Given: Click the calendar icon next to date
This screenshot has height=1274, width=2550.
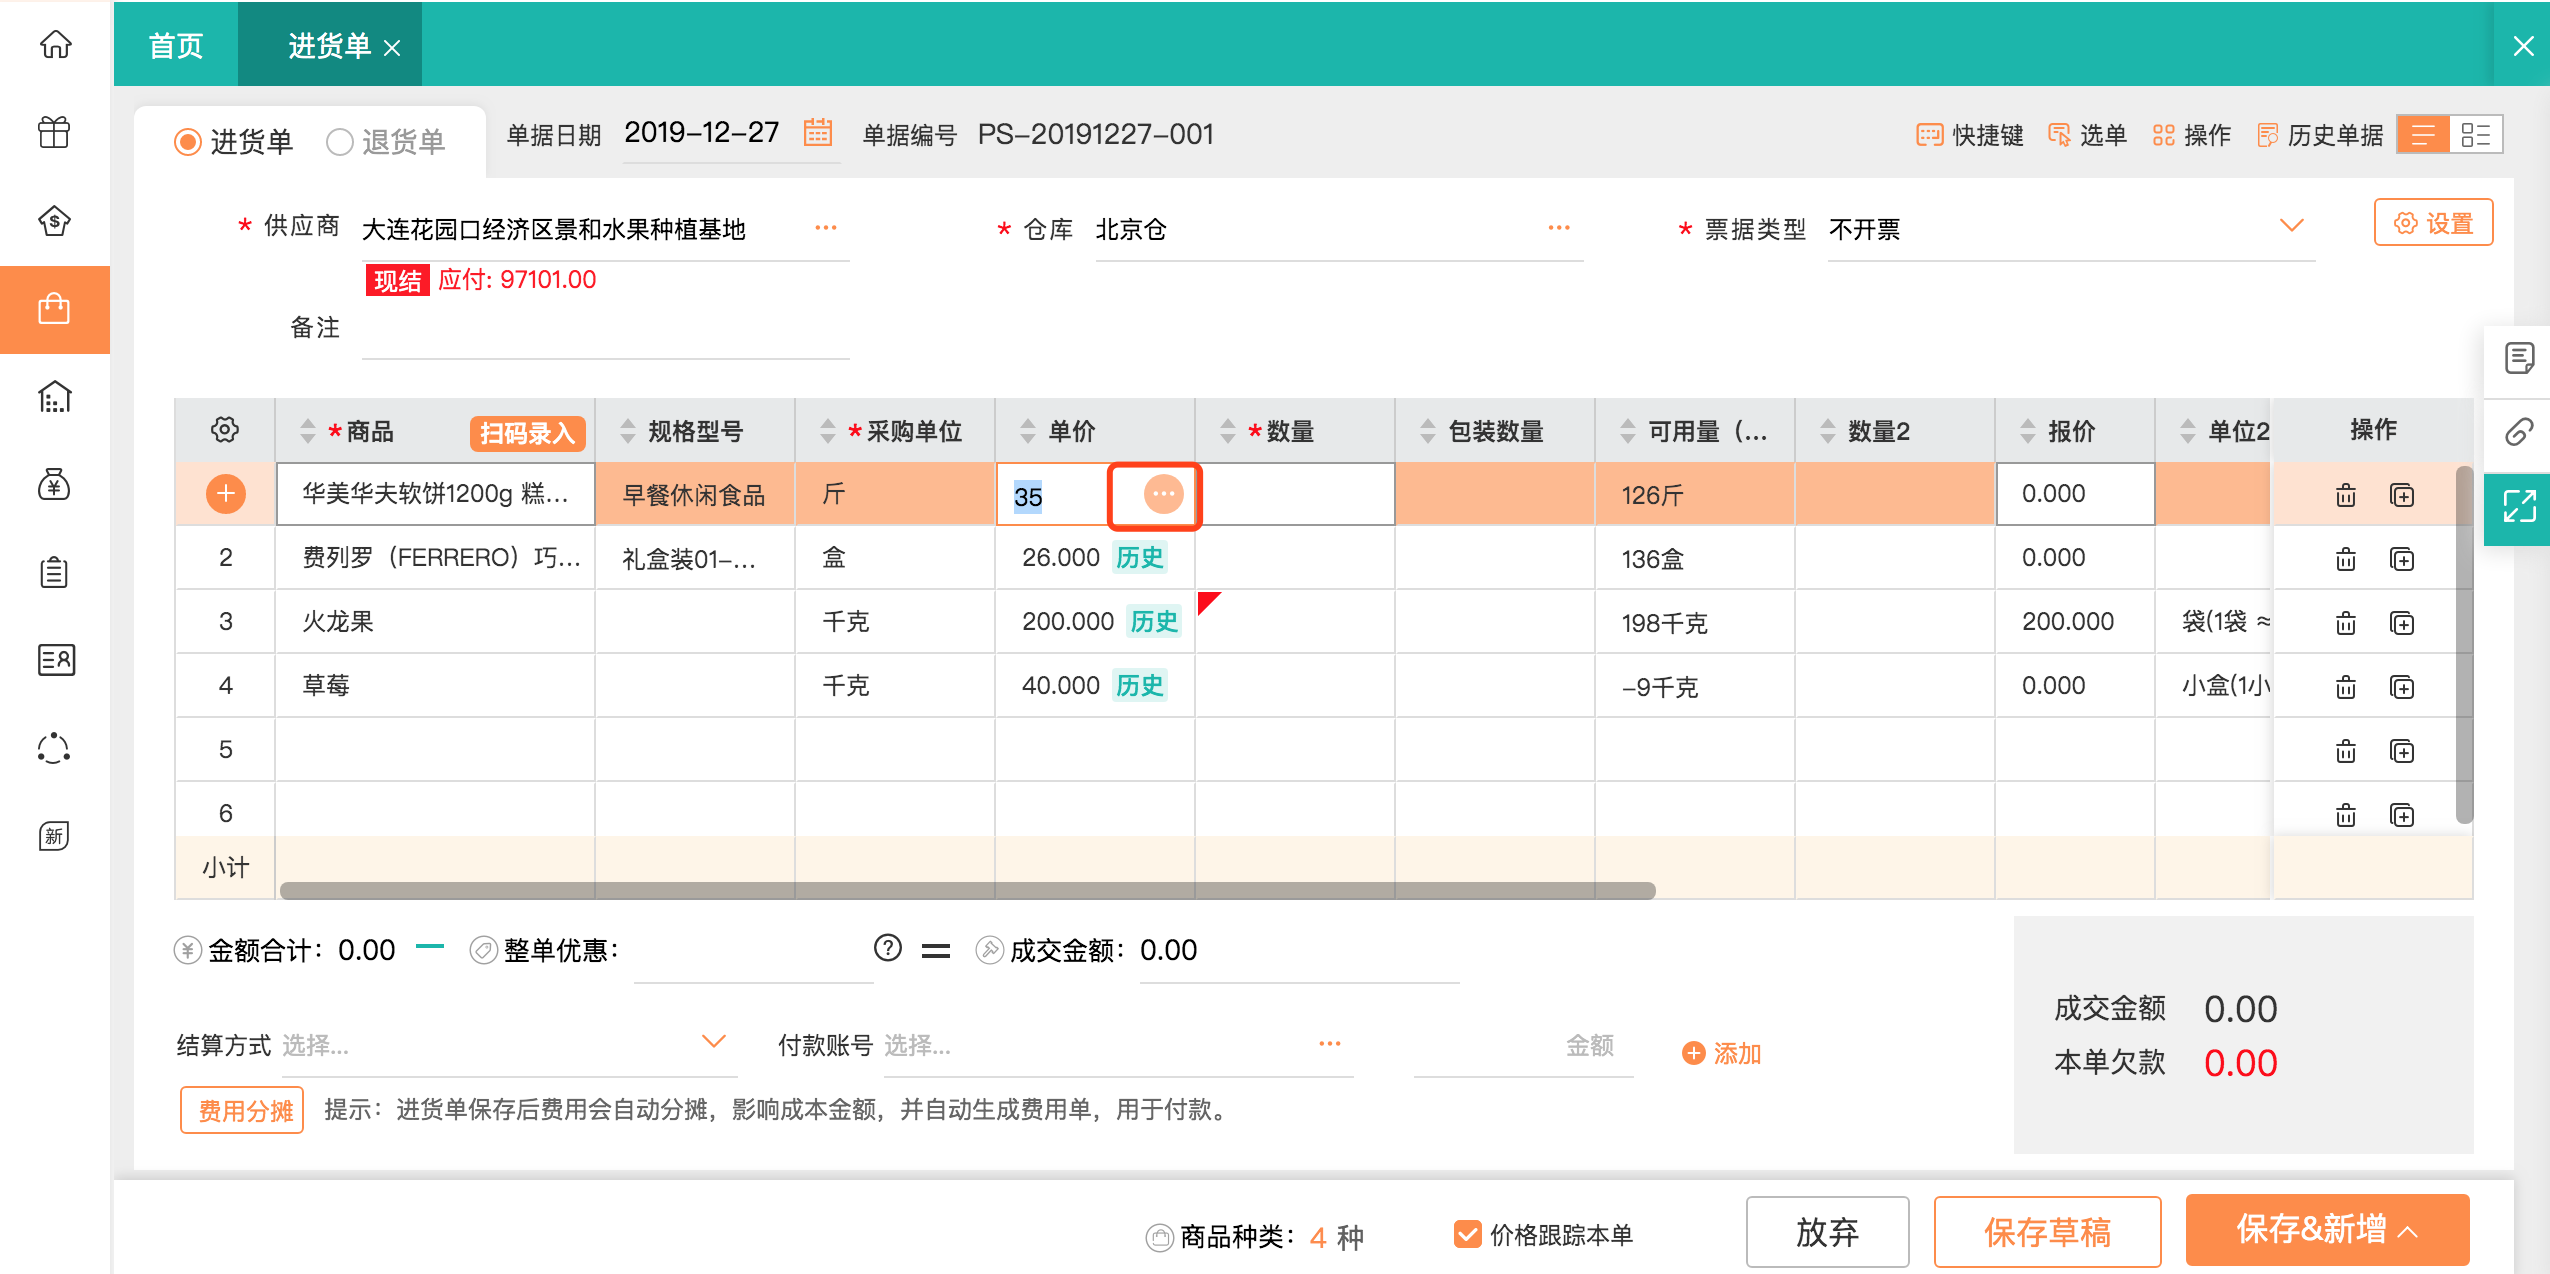Looking at the screenshot, I should tap(820, 135).
